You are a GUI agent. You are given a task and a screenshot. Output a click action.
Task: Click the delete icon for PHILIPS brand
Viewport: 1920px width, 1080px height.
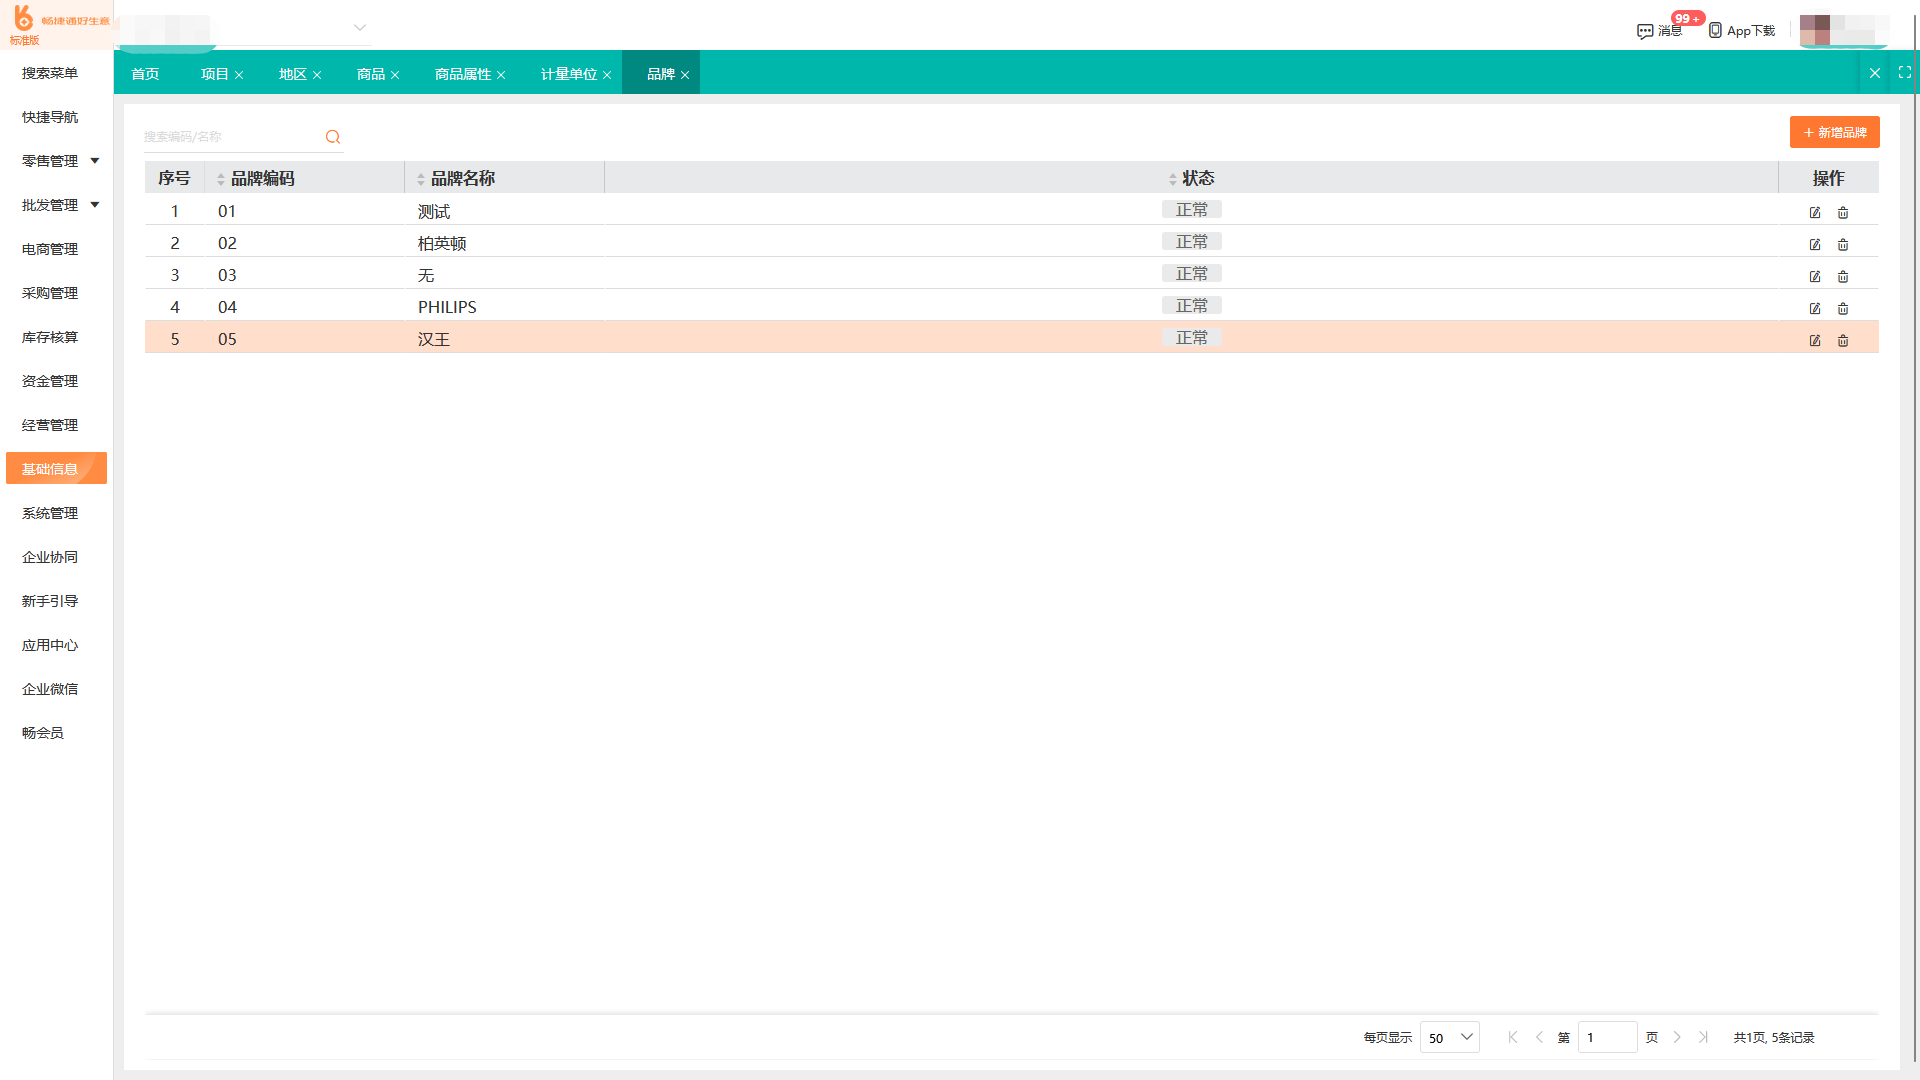tap(1844, 307)
